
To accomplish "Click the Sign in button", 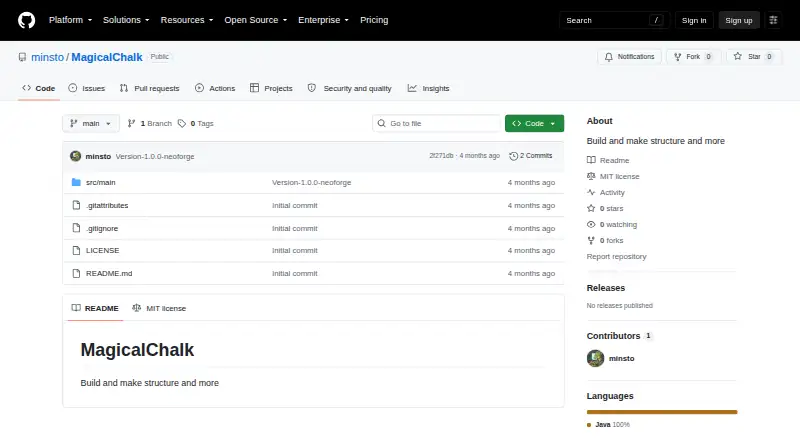I will (694, 20).
